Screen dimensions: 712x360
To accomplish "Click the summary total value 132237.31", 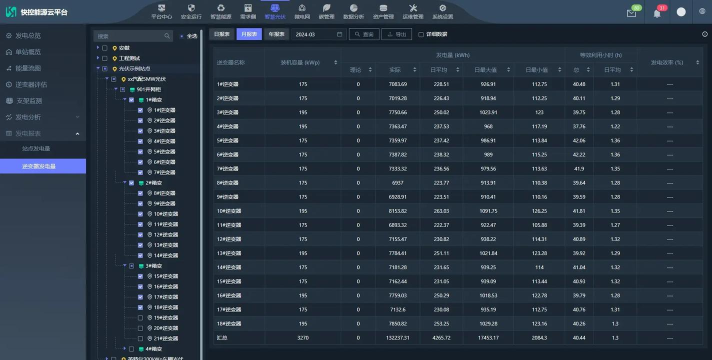I will (397, 338).
